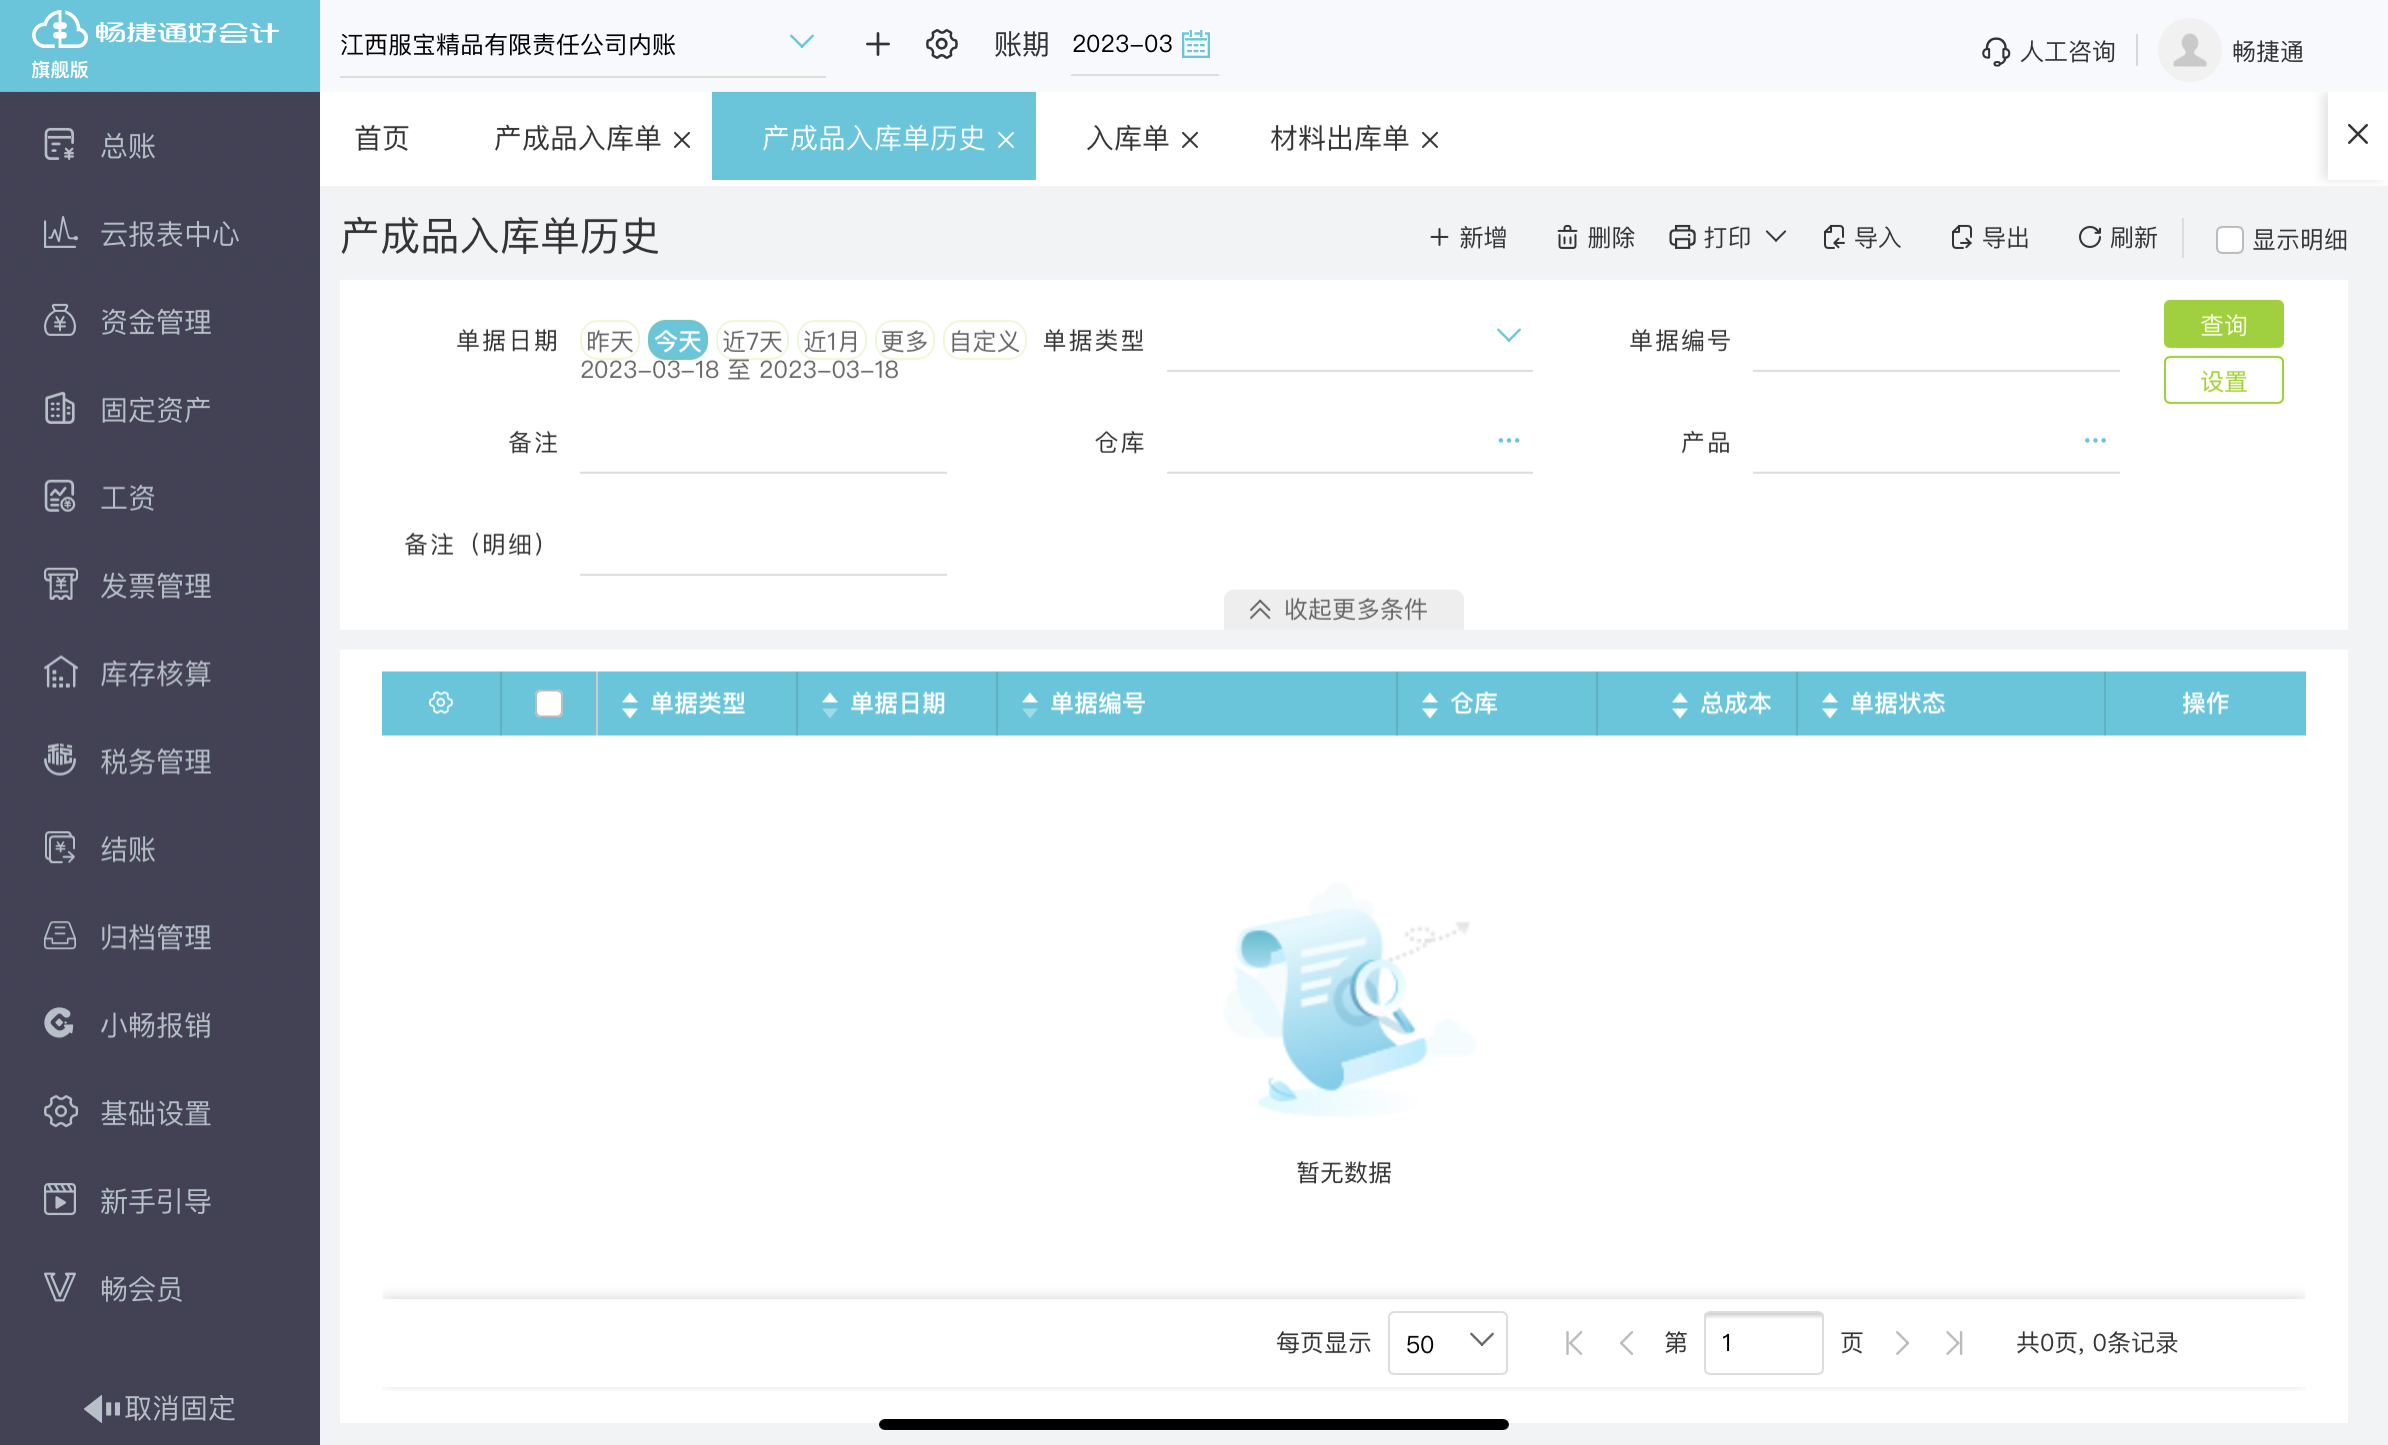Click 新增 button to add record
2388x1445 pixels.
1467,237
